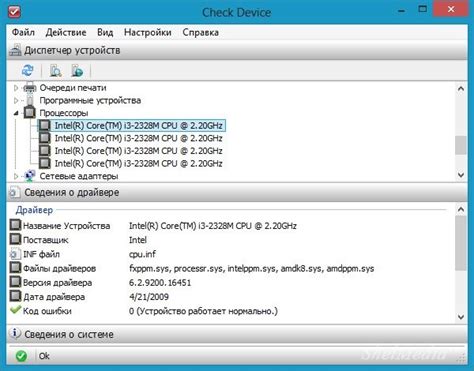Select the second i3-2328M CPU entry

139,138
